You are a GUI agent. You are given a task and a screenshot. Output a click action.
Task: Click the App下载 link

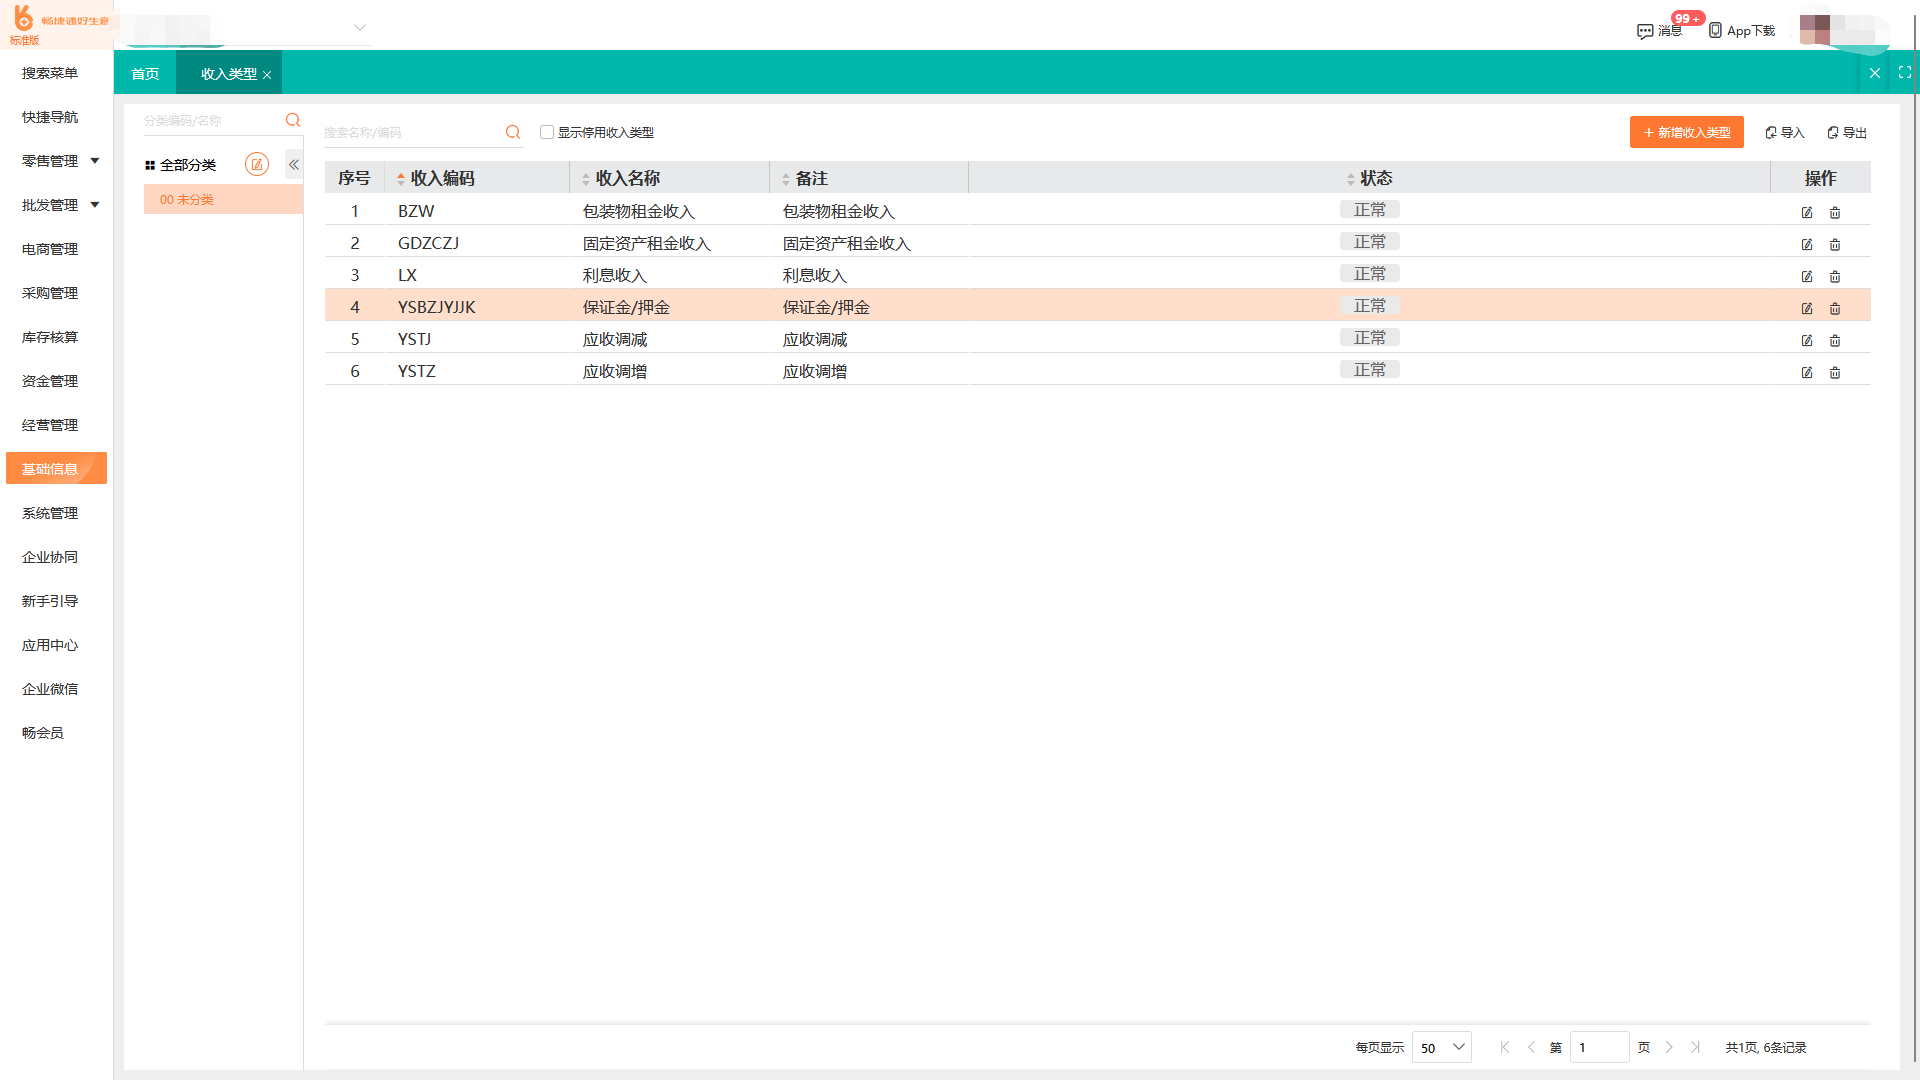[1741, 29]
